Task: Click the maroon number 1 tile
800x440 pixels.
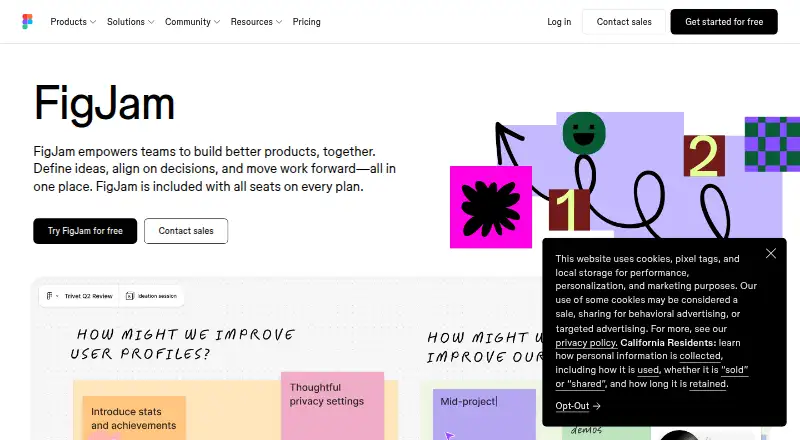Action: [569, 209]
